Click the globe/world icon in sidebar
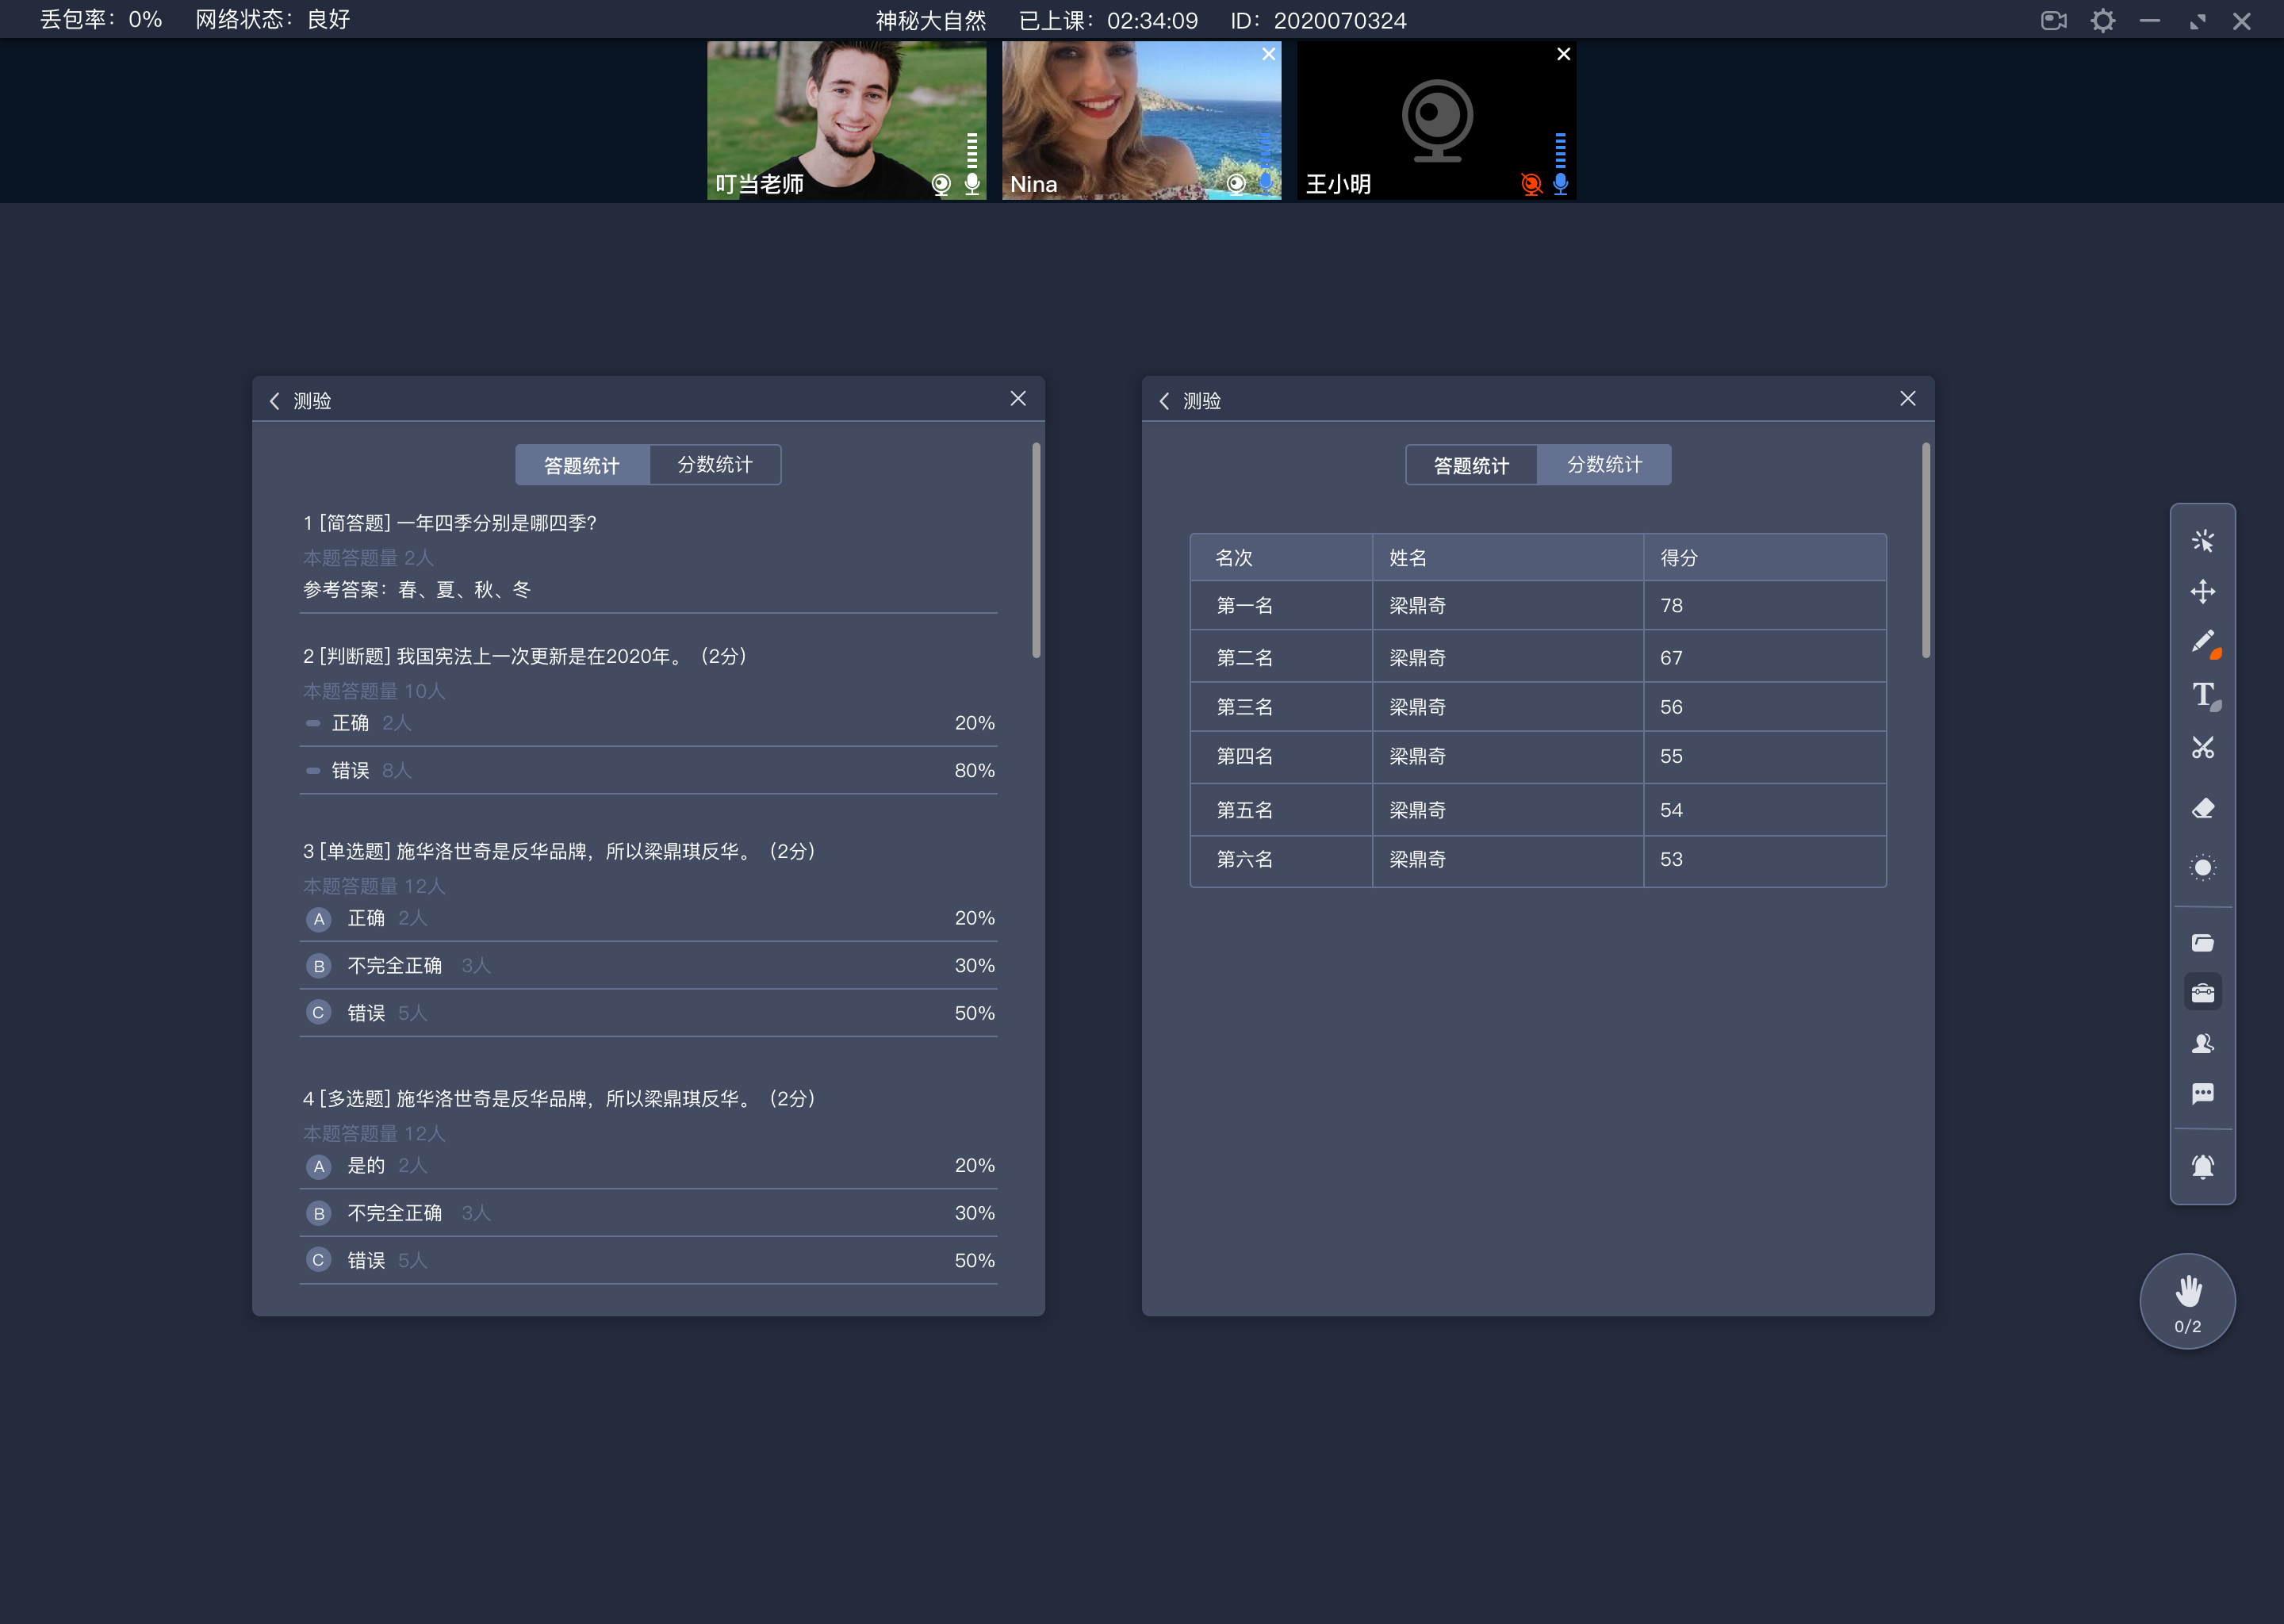Image resolution: width=2284 pixels, height=1624 pixels. click(2203, 867)
